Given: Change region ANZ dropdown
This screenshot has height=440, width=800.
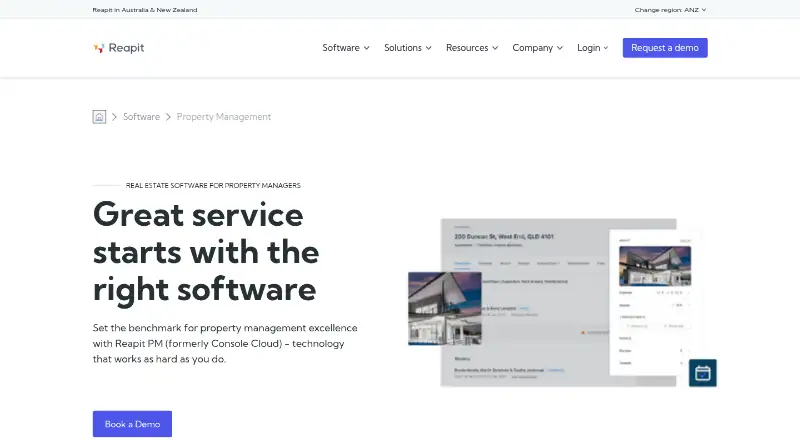Looking at the screenshot, I should pyautogui.click(x=670, y=10).
